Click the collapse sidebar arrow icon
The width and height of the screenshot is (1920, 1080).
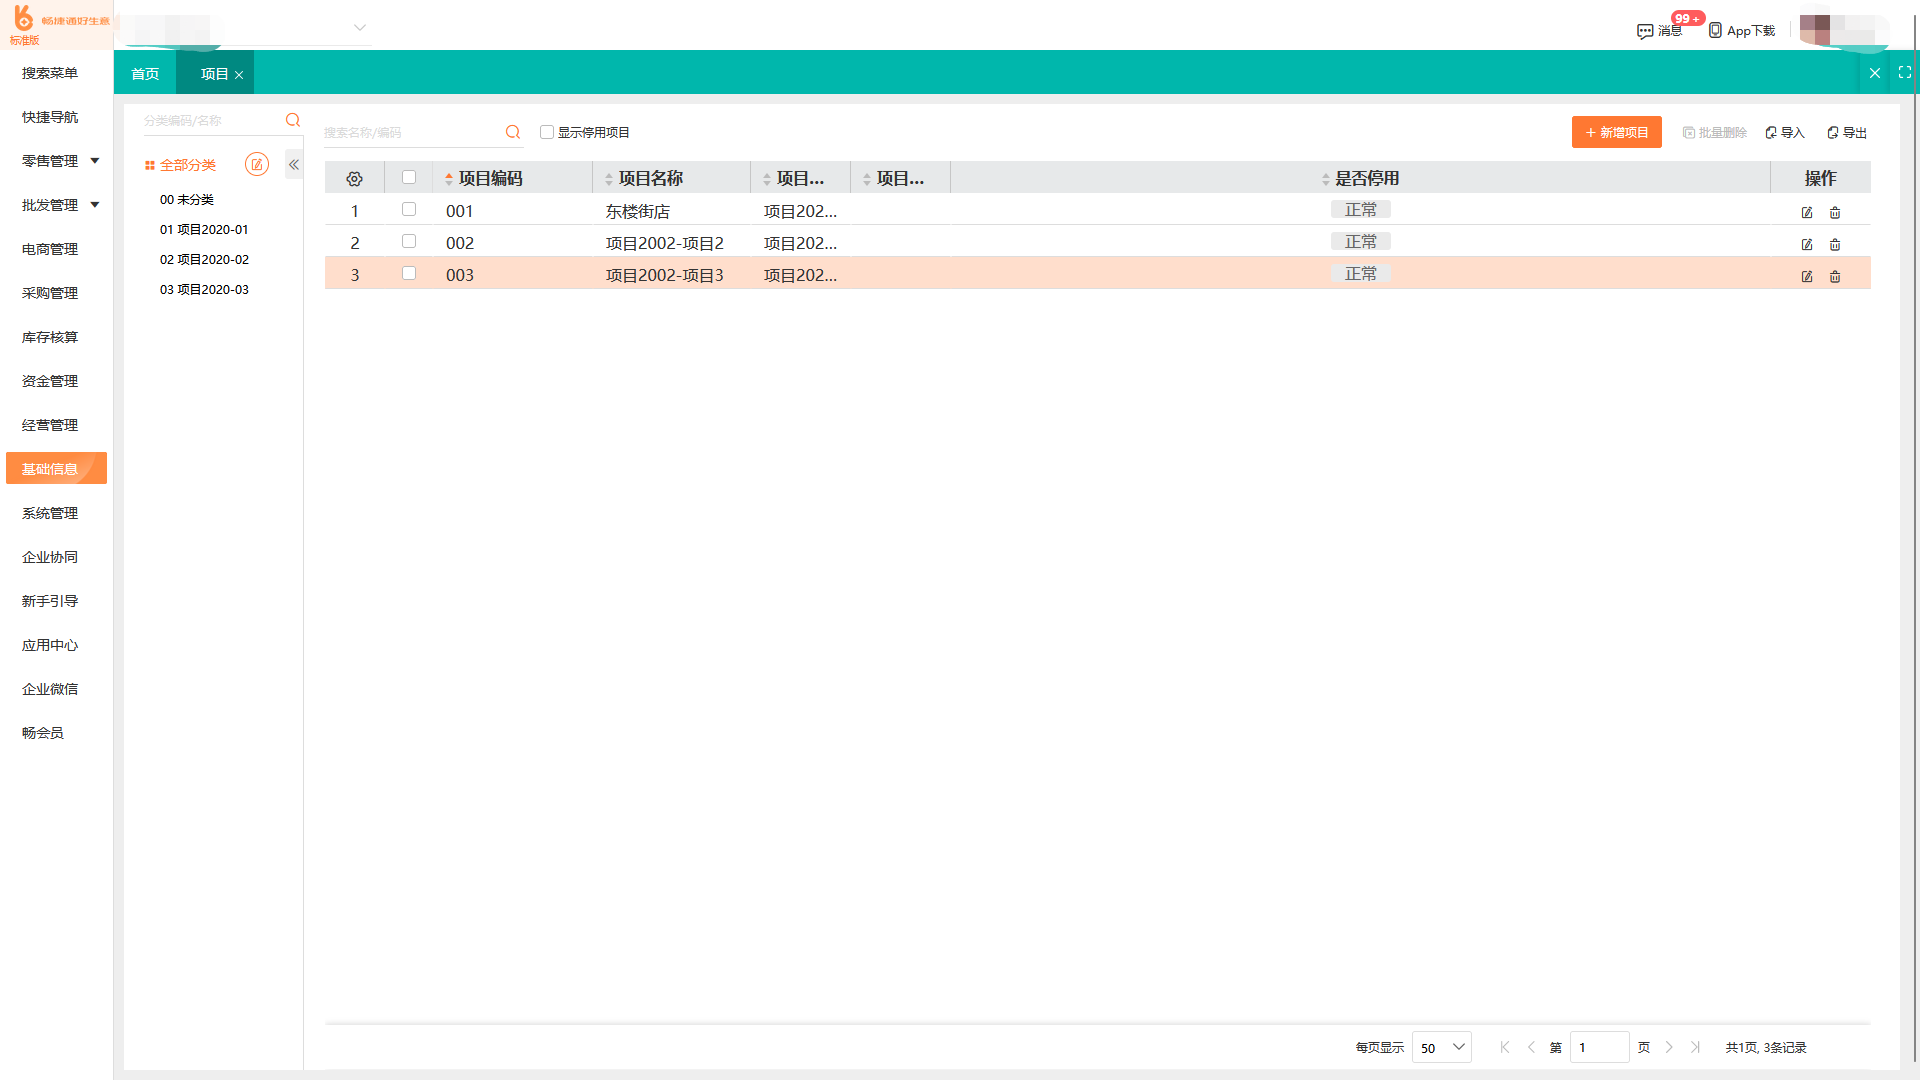294,164
